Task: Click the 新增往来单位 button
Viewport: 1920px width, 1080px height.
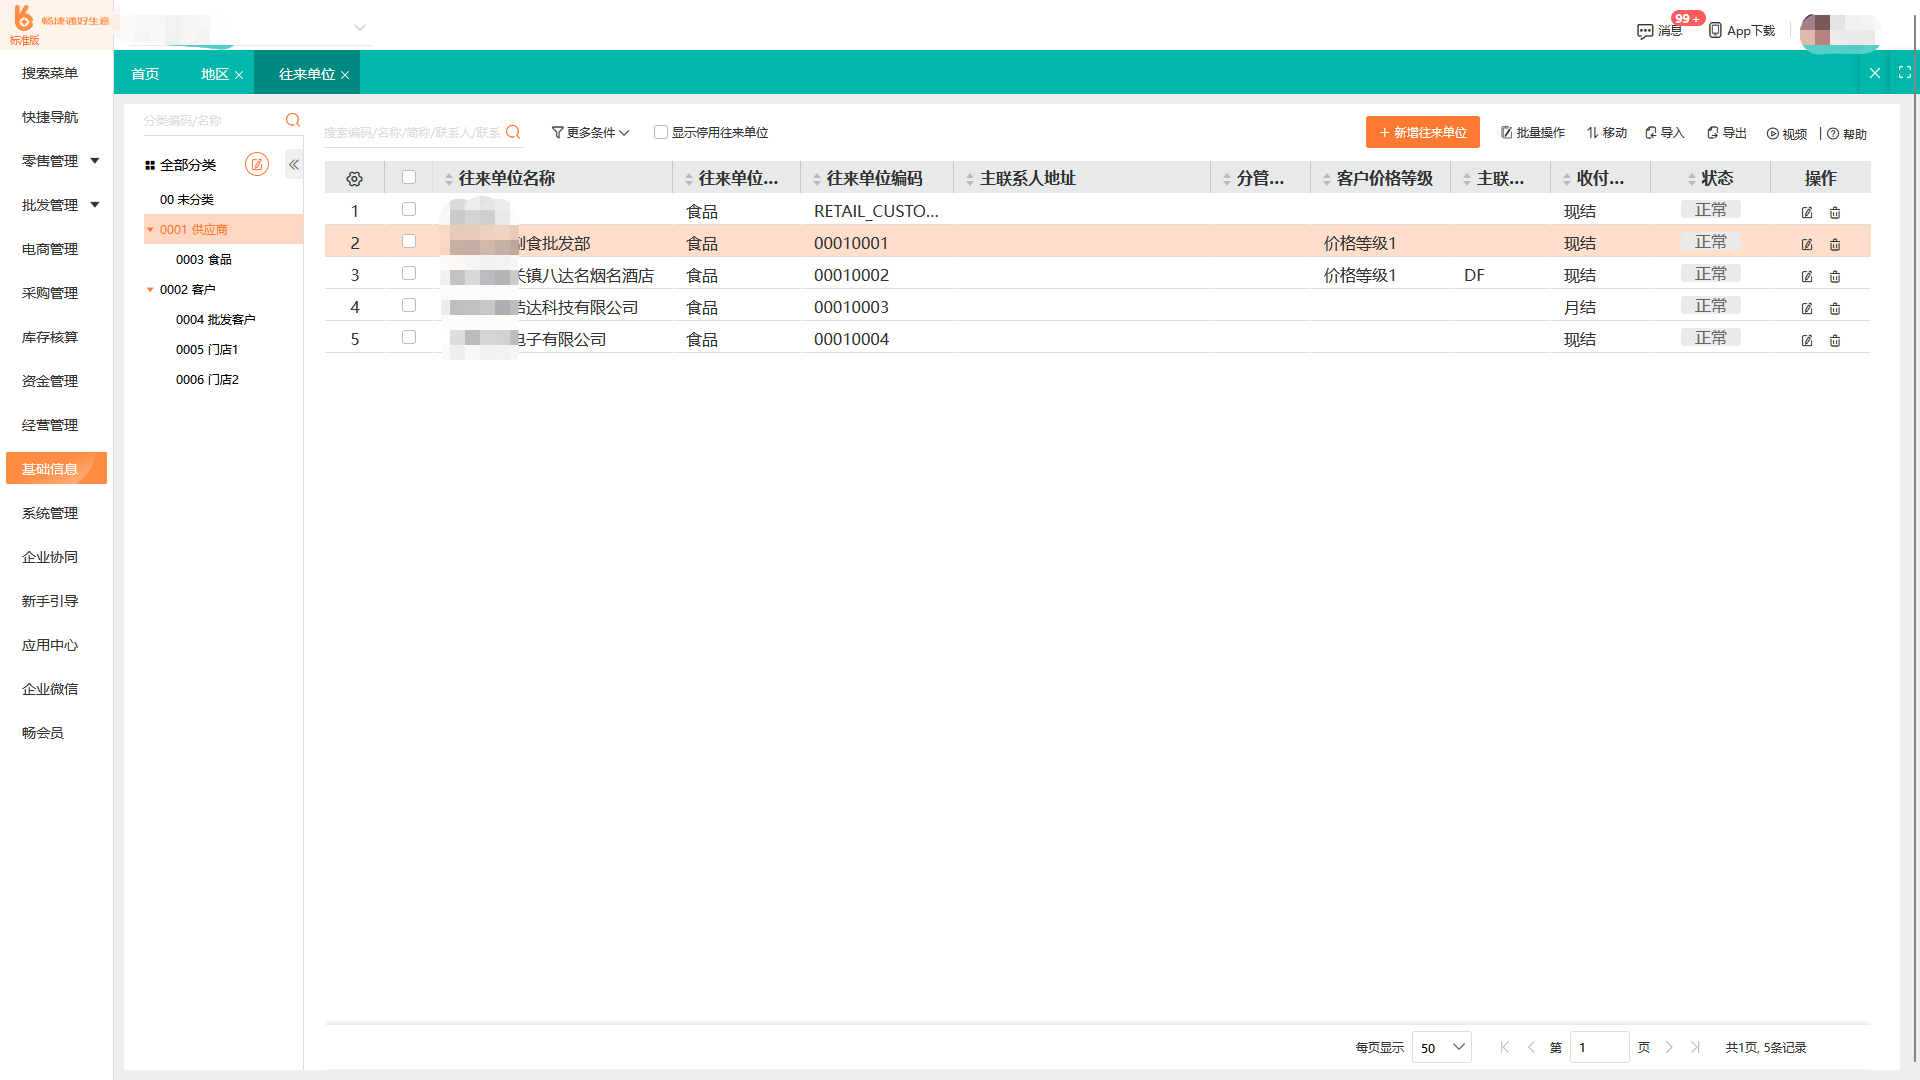Action: [x=1425, y=131]
